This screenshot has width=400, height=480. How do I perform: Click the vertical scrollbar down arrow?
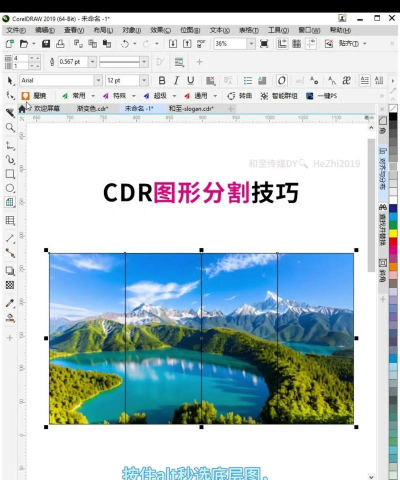[x=371, y=477]
